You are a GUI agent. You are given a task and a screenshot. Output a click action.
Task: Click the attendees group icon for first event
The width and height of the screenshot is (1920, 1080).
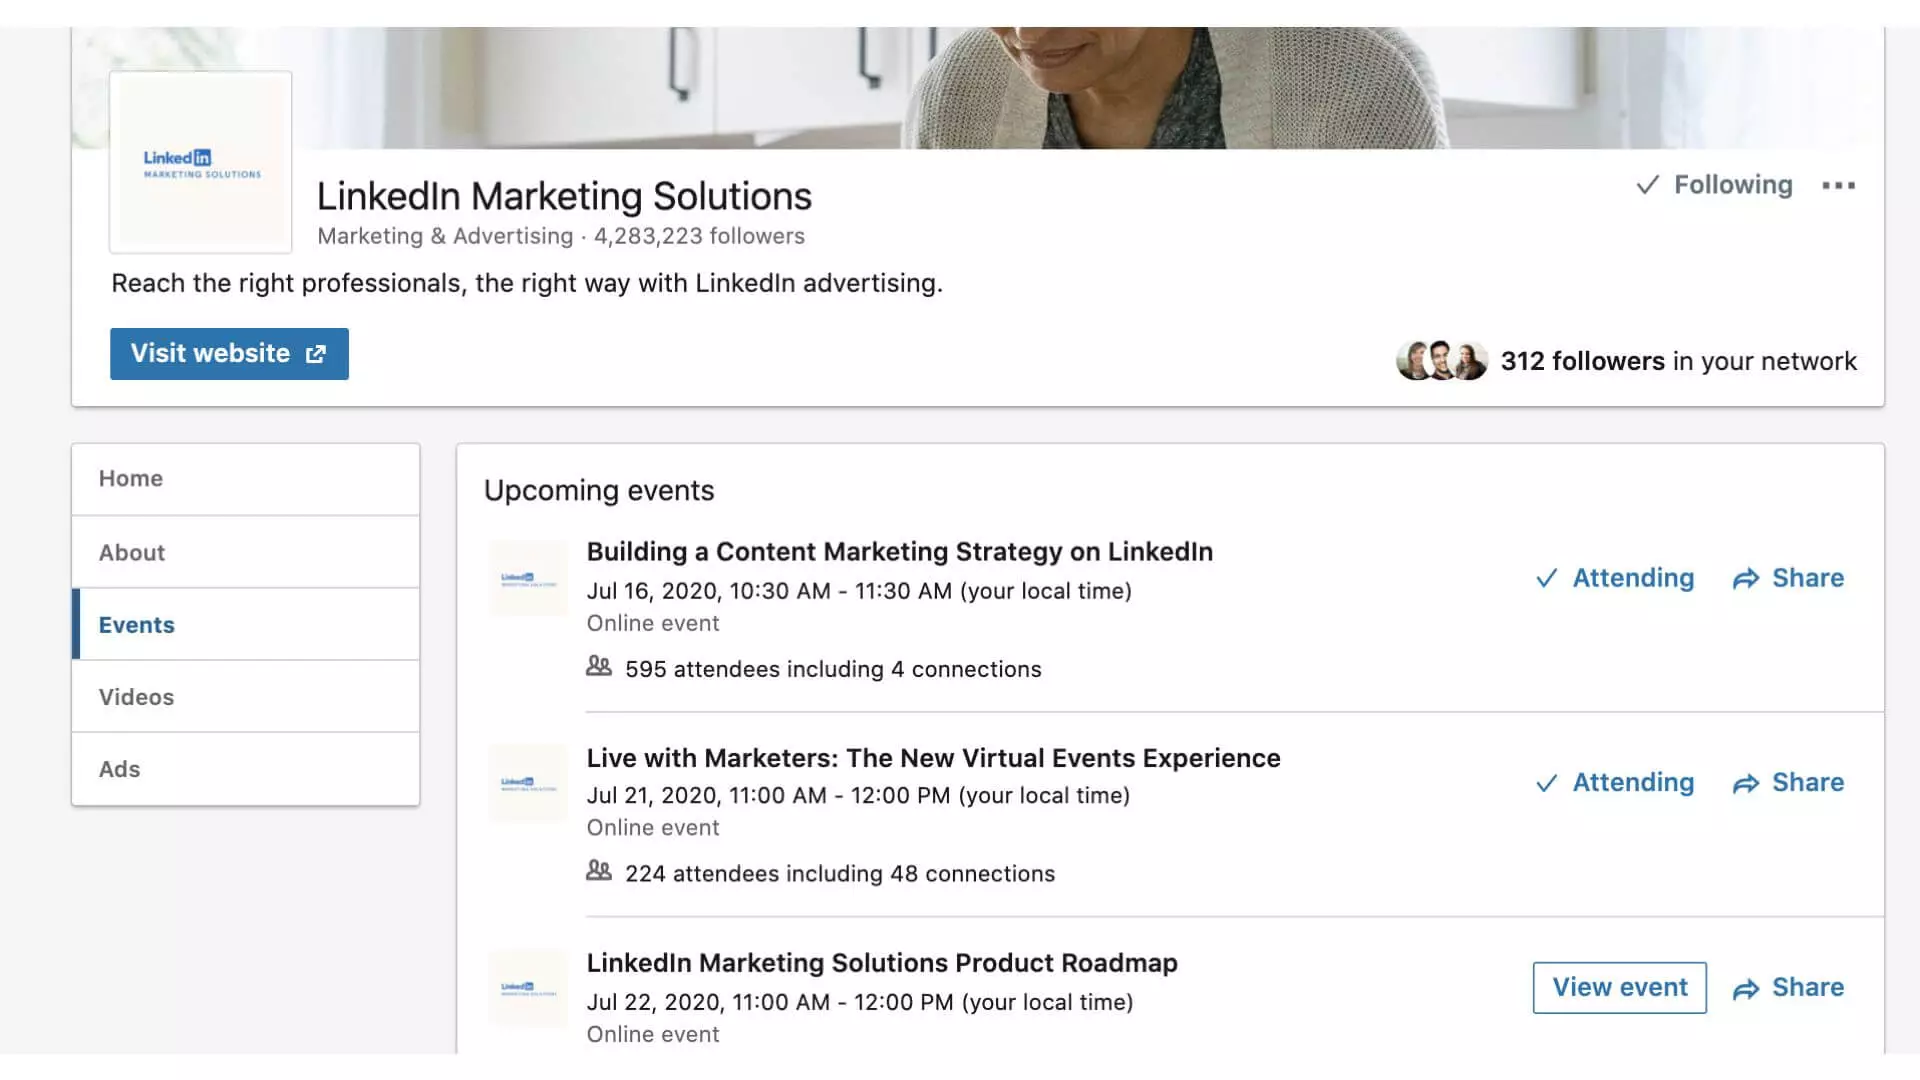[599, 667]
